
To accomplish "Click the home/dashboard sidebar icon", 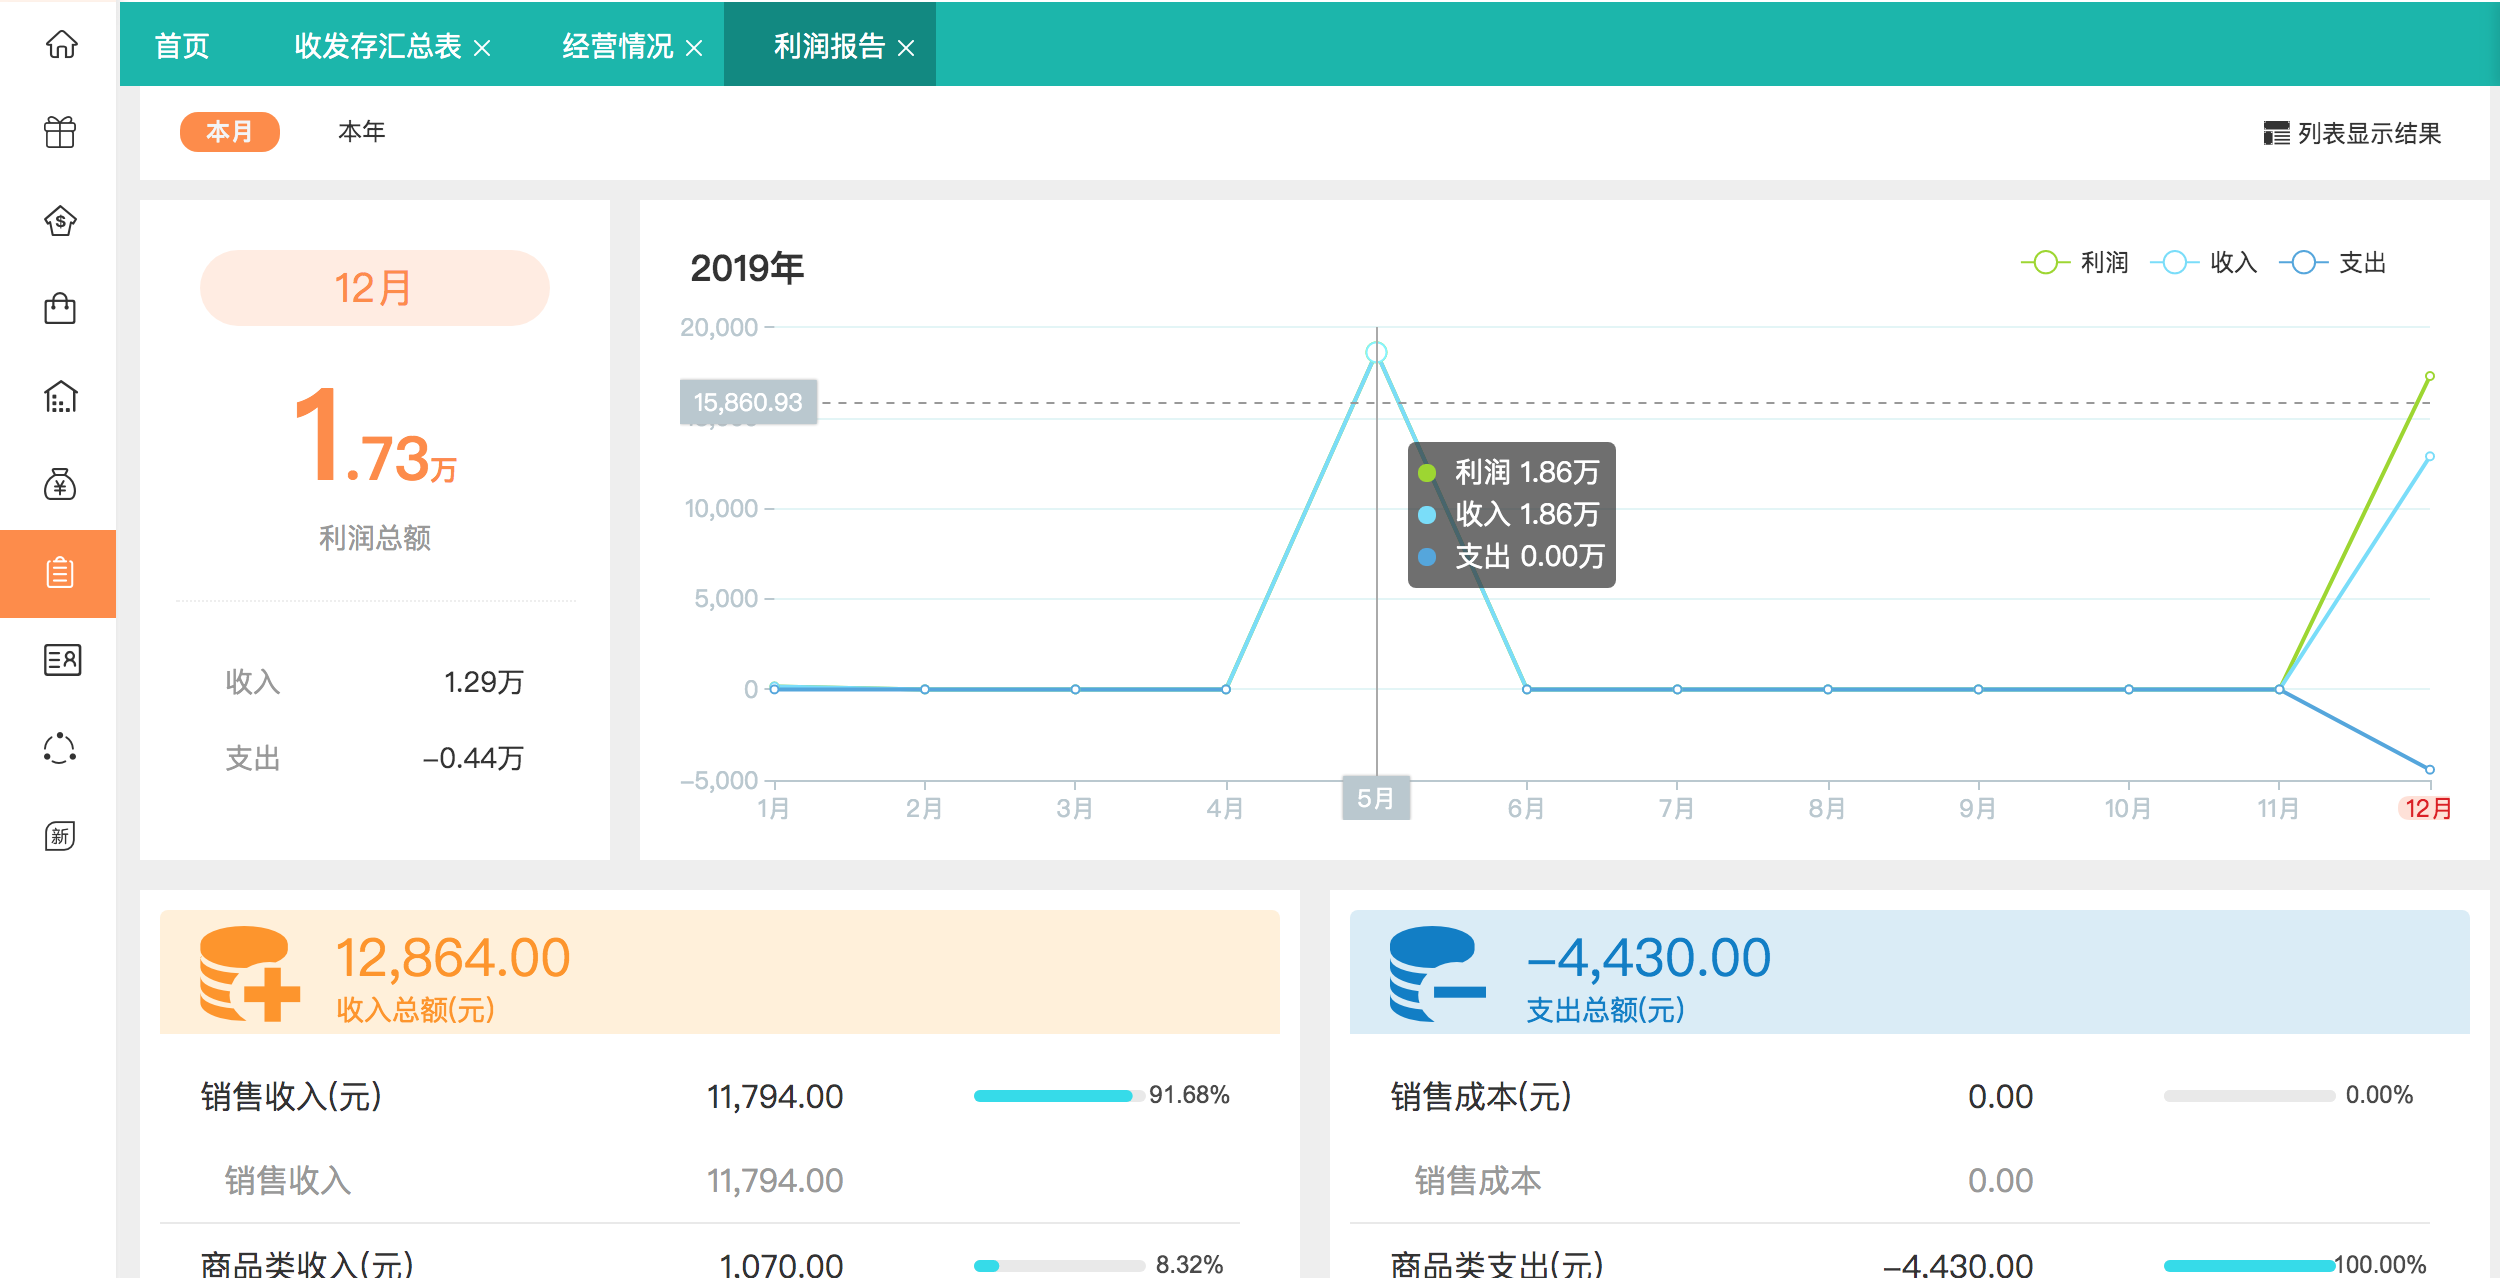I will click(x=62, y=44).
